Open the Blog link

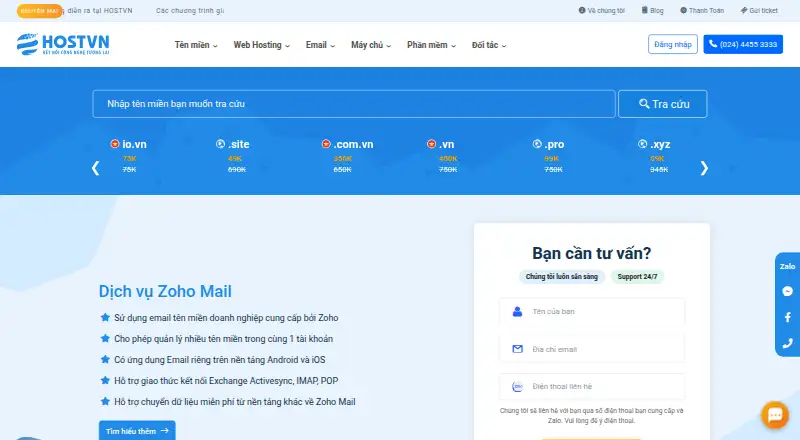tap(653, 10)
